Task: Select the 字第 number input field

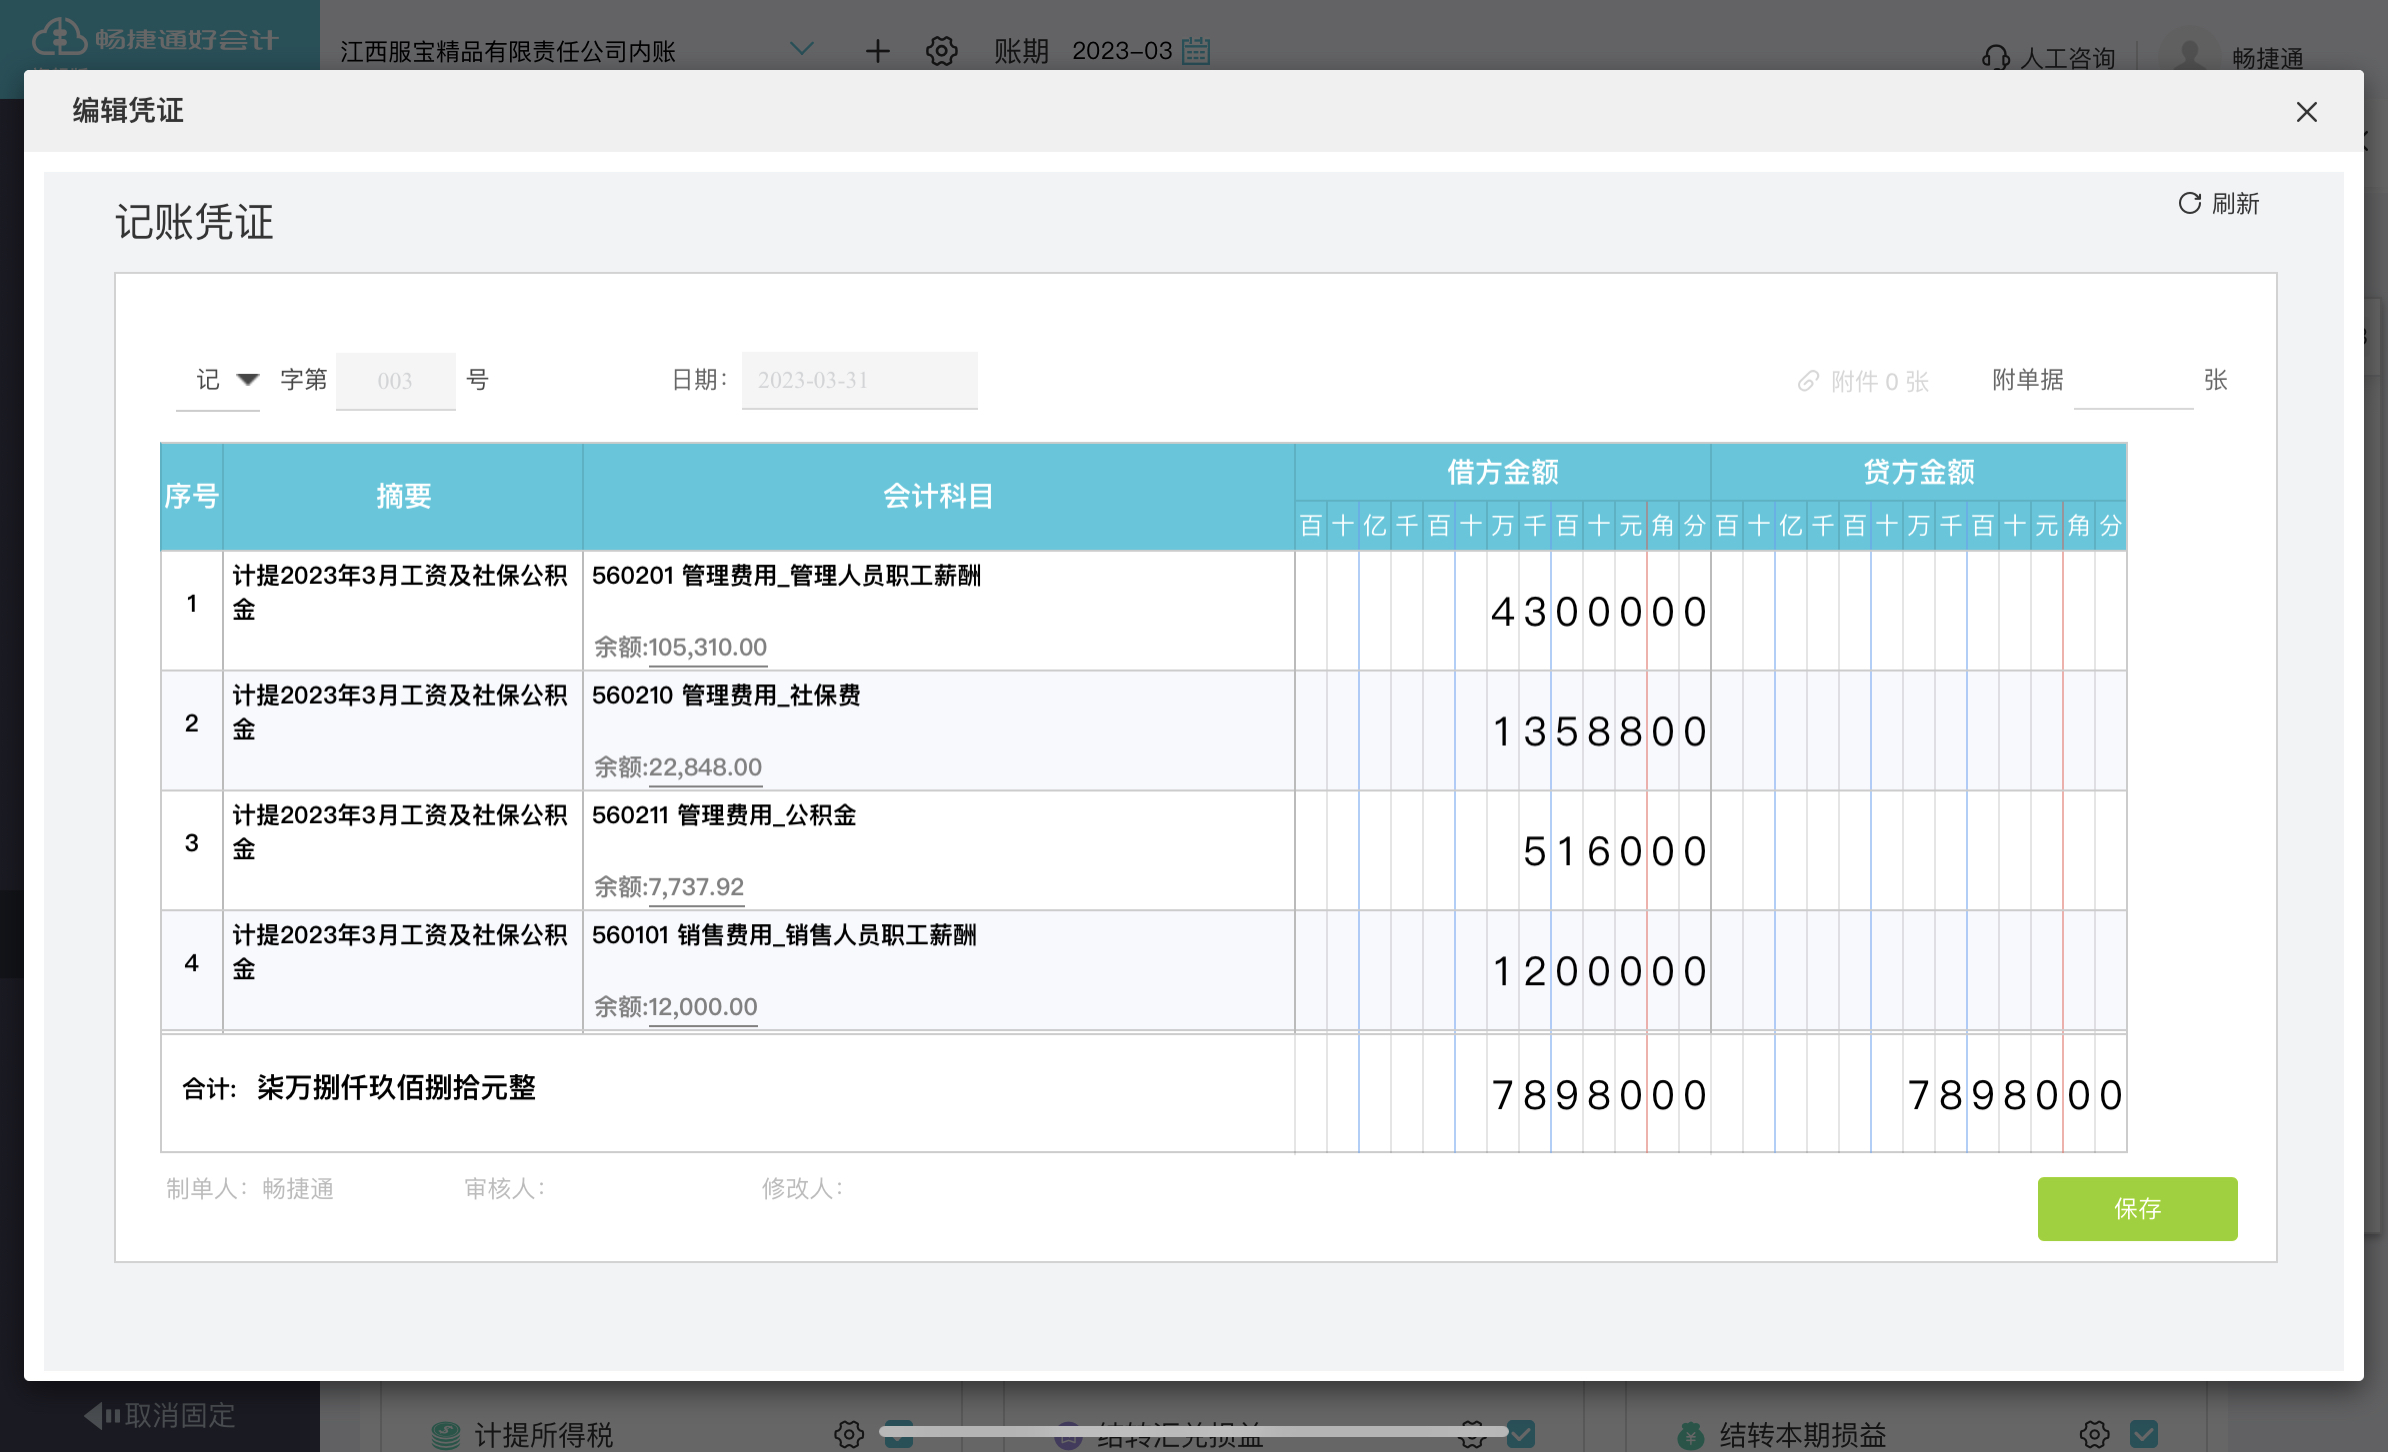Action: pyautogui.click(x=397, y=379)
